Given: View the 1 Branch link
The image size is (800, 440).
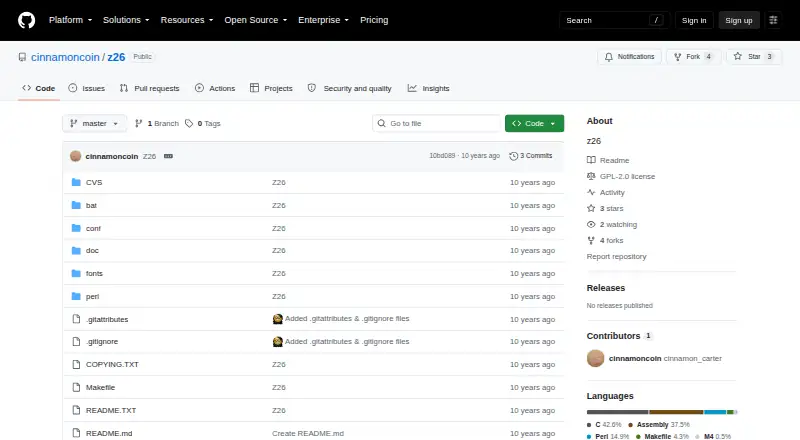Looking at the screenshot, I should [x=157, y=124].
